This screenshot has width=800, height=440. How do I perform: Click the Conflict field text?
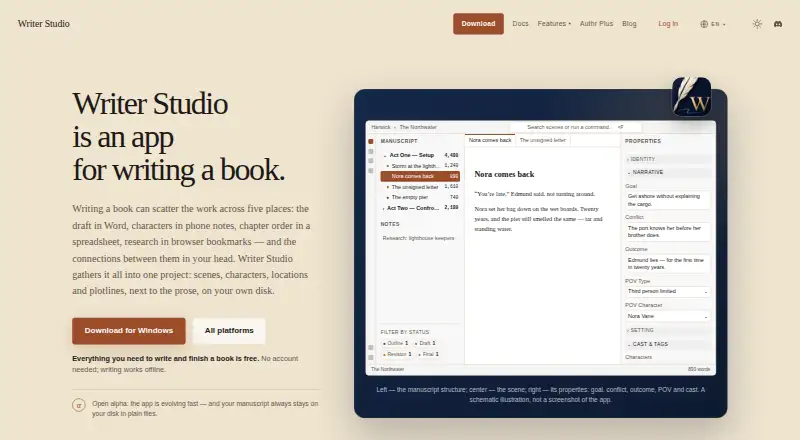pos(667,232)
